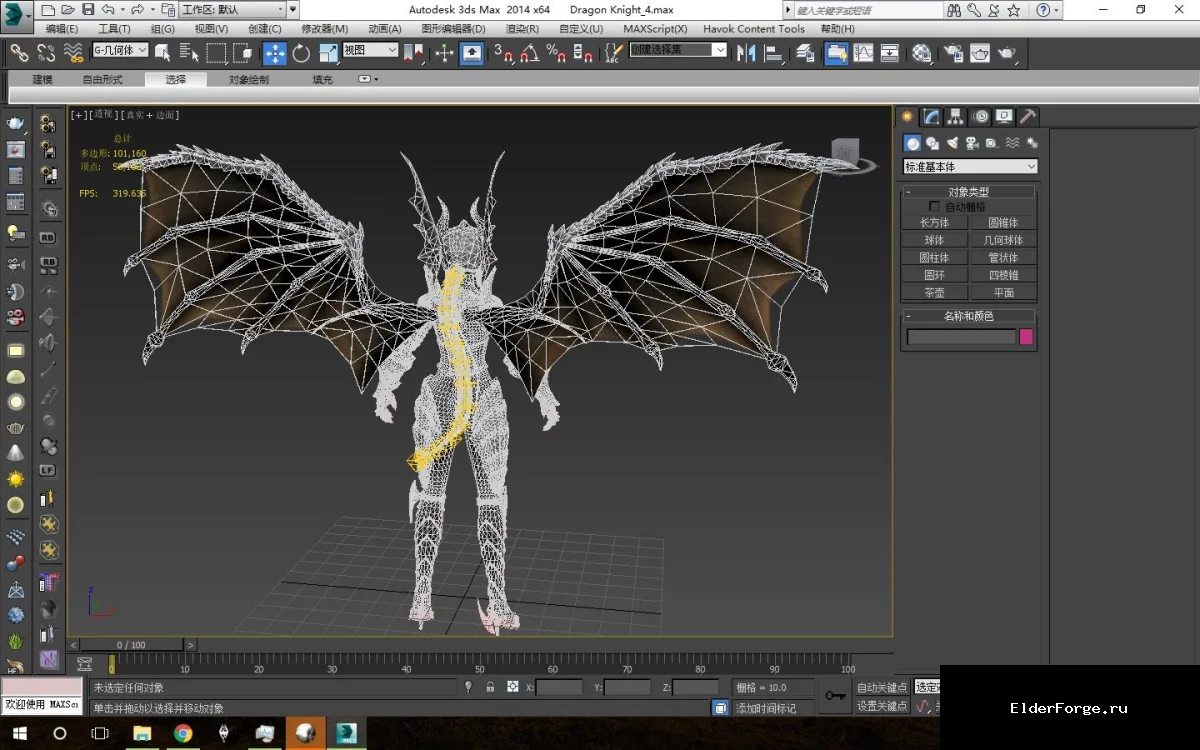Choose the Select and Rotate tool
The height and width of the screenshot is (750, 1200).
[x=301, y=54]
